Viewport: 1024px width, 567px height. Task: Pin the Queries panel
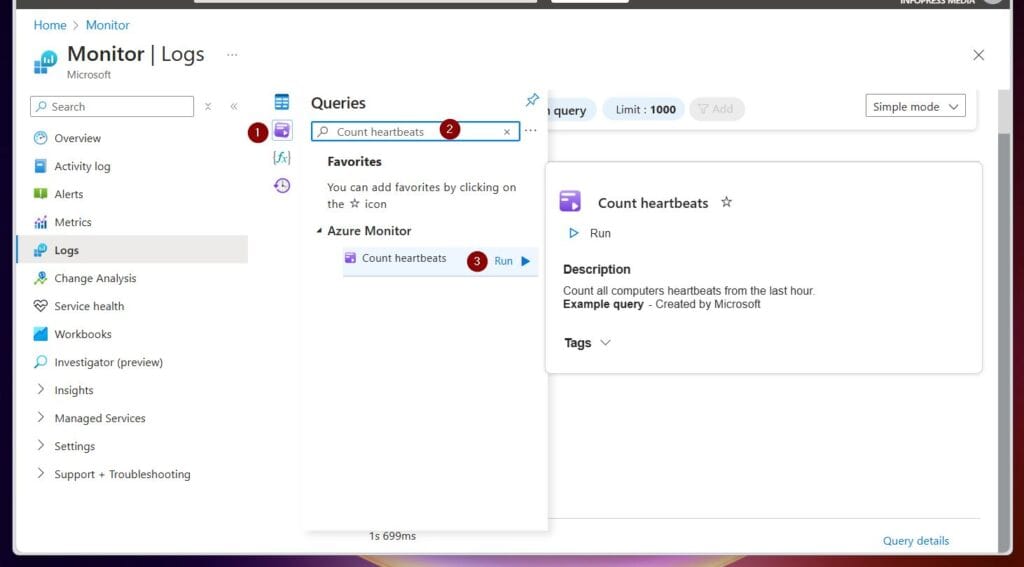[x=532, y=100]
